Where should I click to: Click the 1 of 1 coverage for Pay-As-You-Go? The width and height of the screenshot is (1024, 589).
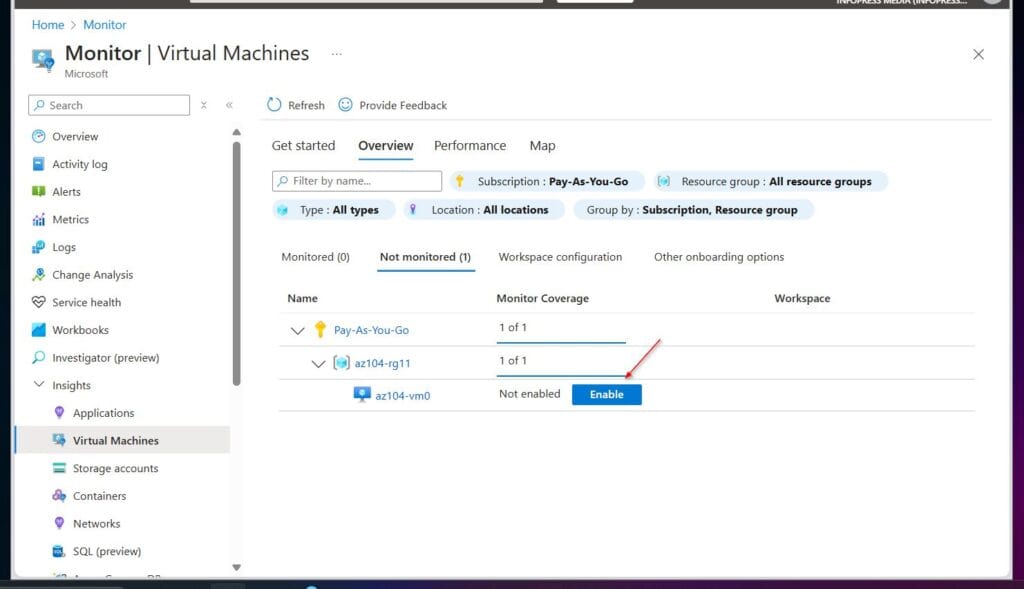point(513,327)
